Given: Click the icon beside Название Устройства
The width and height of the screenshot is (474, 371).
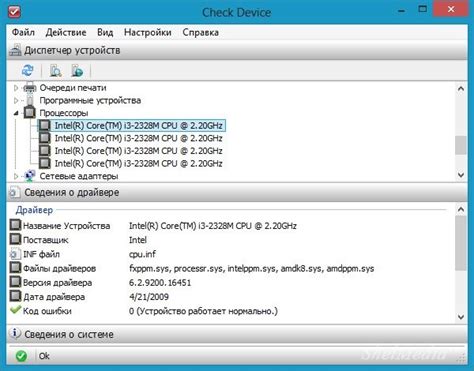Looking at the screenshot, I should coord(15,225).
